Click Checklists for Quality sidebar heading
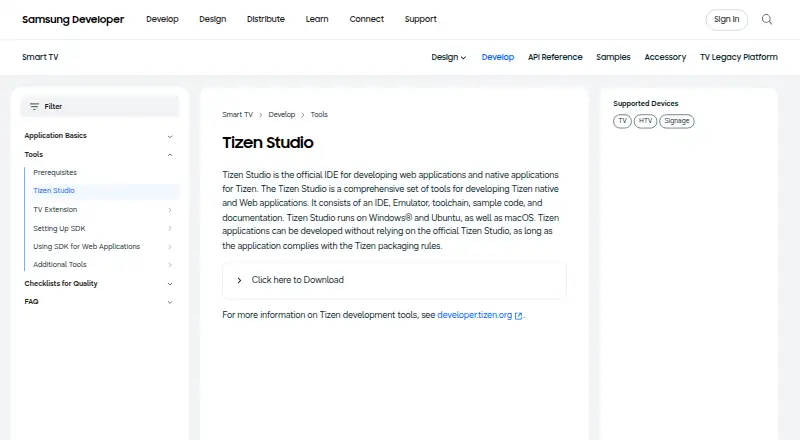 (x=61, y=283)
